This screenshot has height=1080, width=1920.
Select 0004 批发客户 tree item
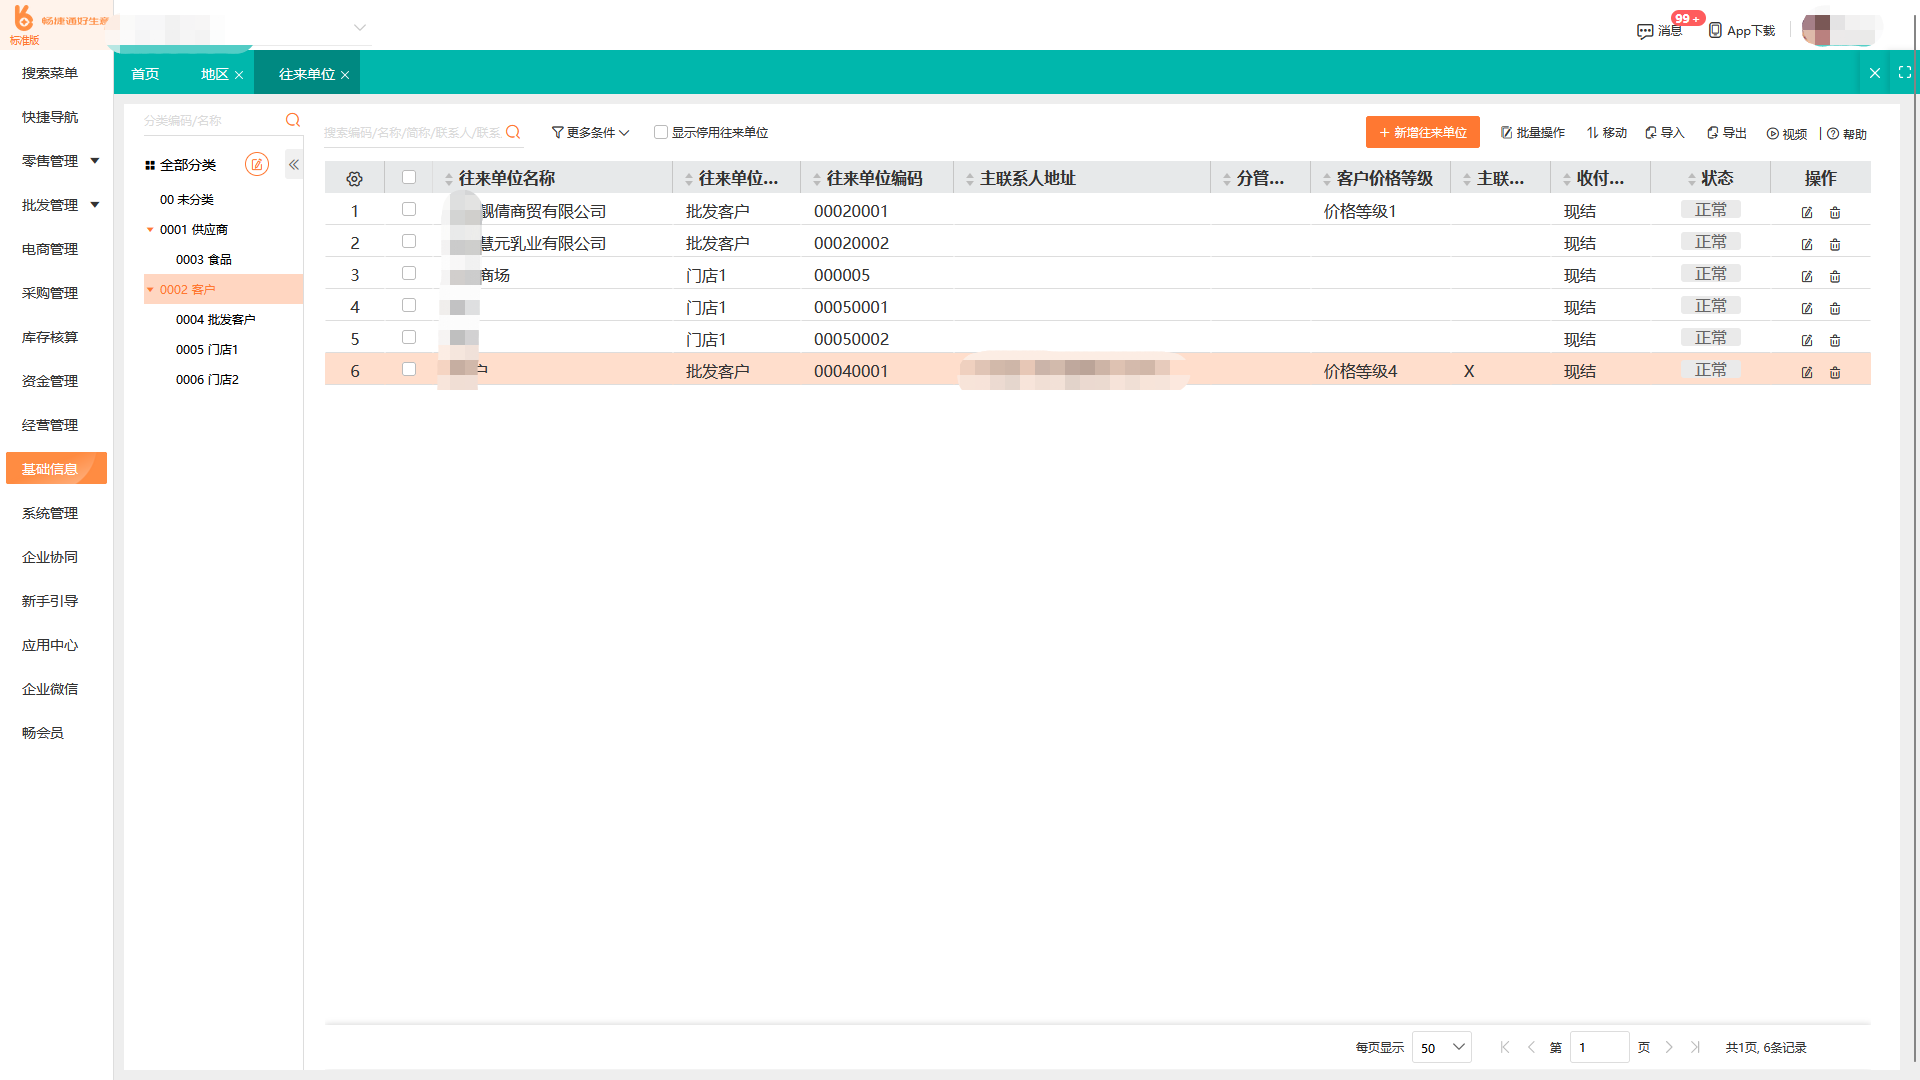[215, 319]
